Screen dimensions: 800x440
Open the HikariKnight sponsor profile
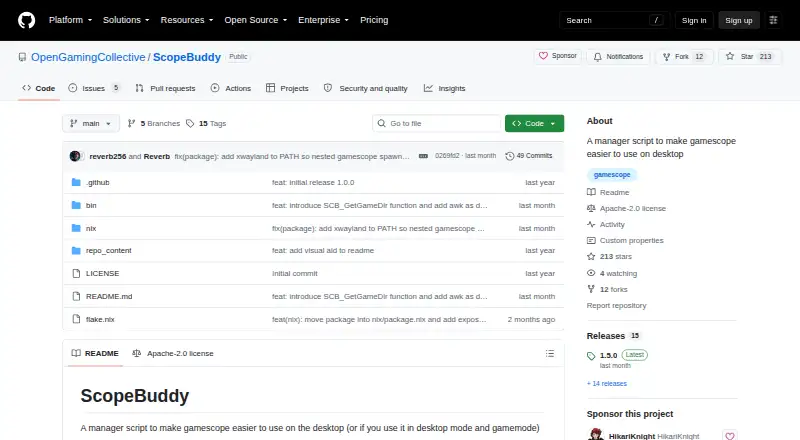[x=654, y=436]
